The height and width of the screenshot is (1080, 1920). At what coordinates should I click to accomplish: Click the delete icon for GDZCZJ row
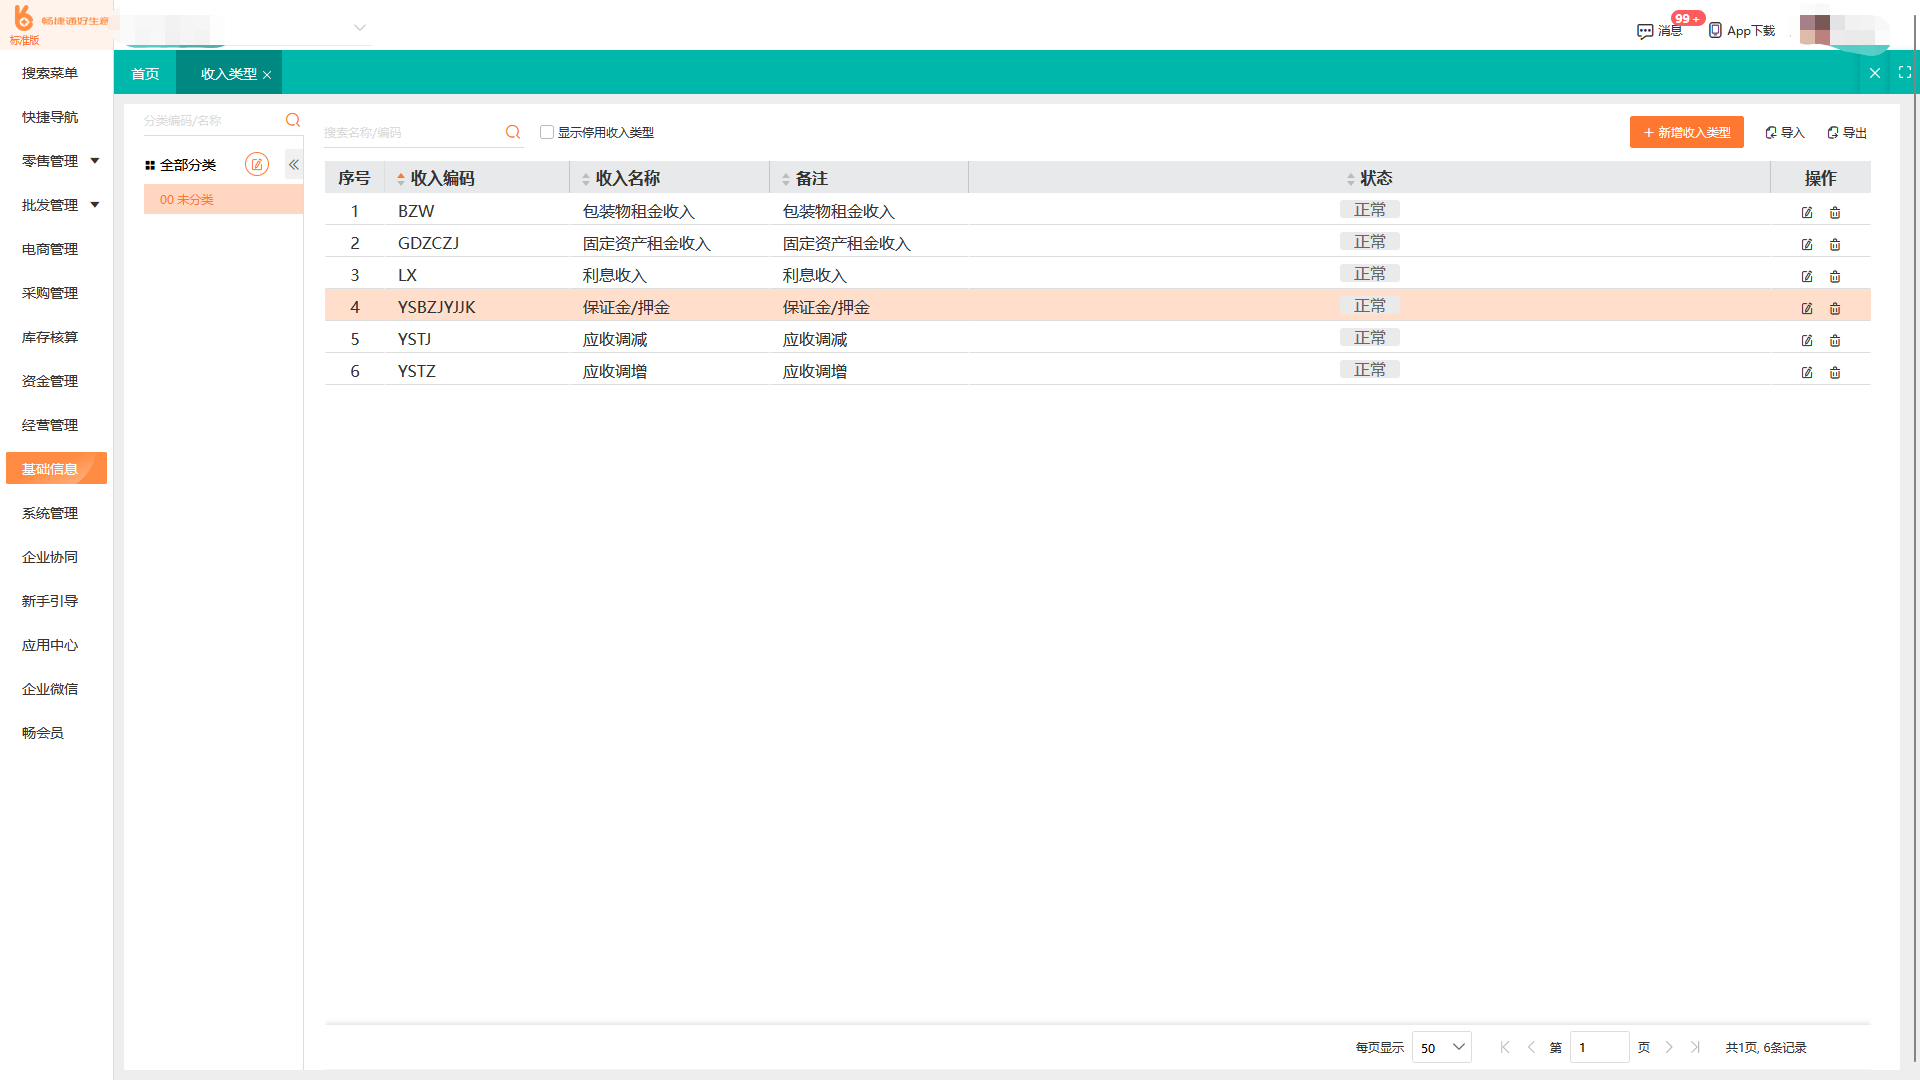1836,243
